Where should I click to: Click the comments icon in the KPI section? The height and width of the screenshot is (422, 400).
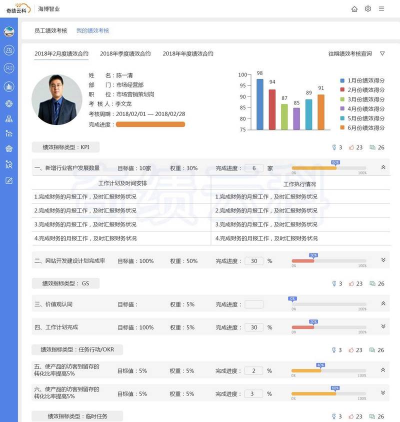click(372, 147)
